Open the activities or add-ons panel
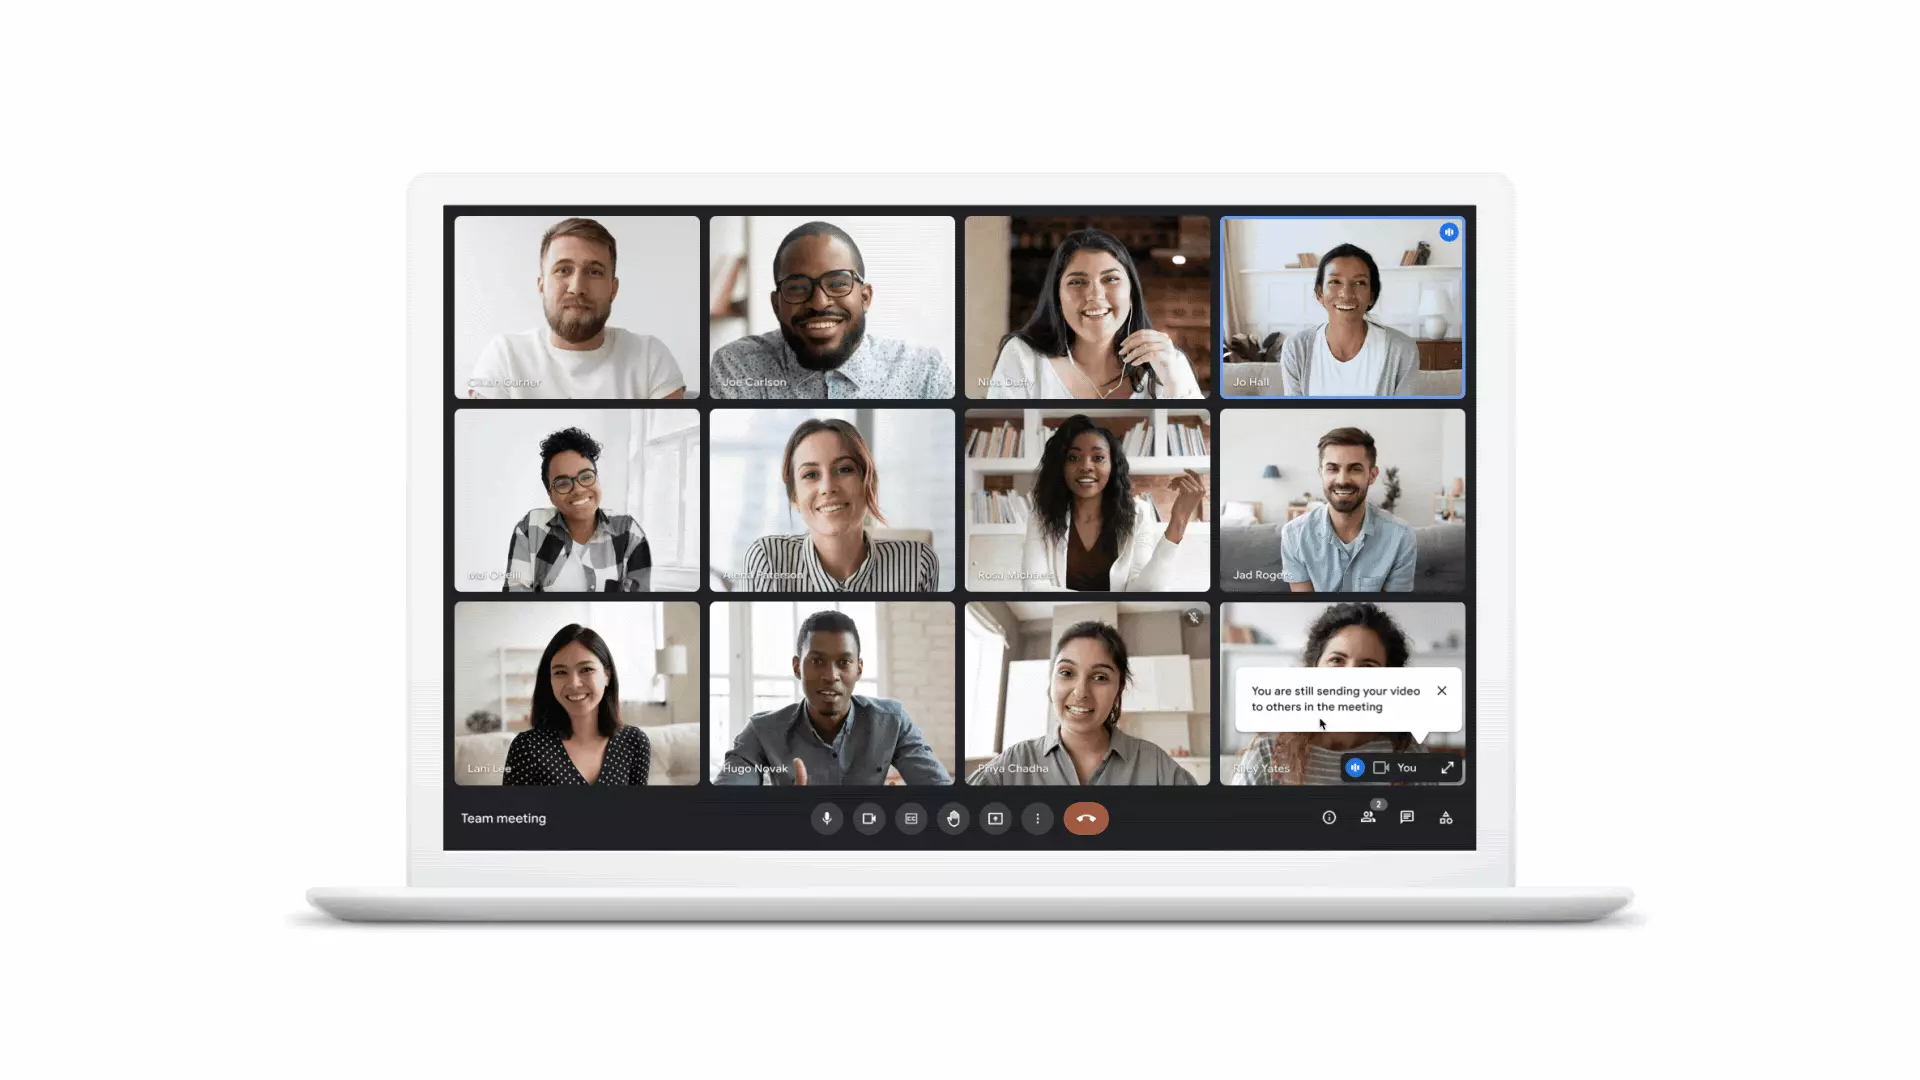The image size is (1920, 1080). coord(1445,818)
